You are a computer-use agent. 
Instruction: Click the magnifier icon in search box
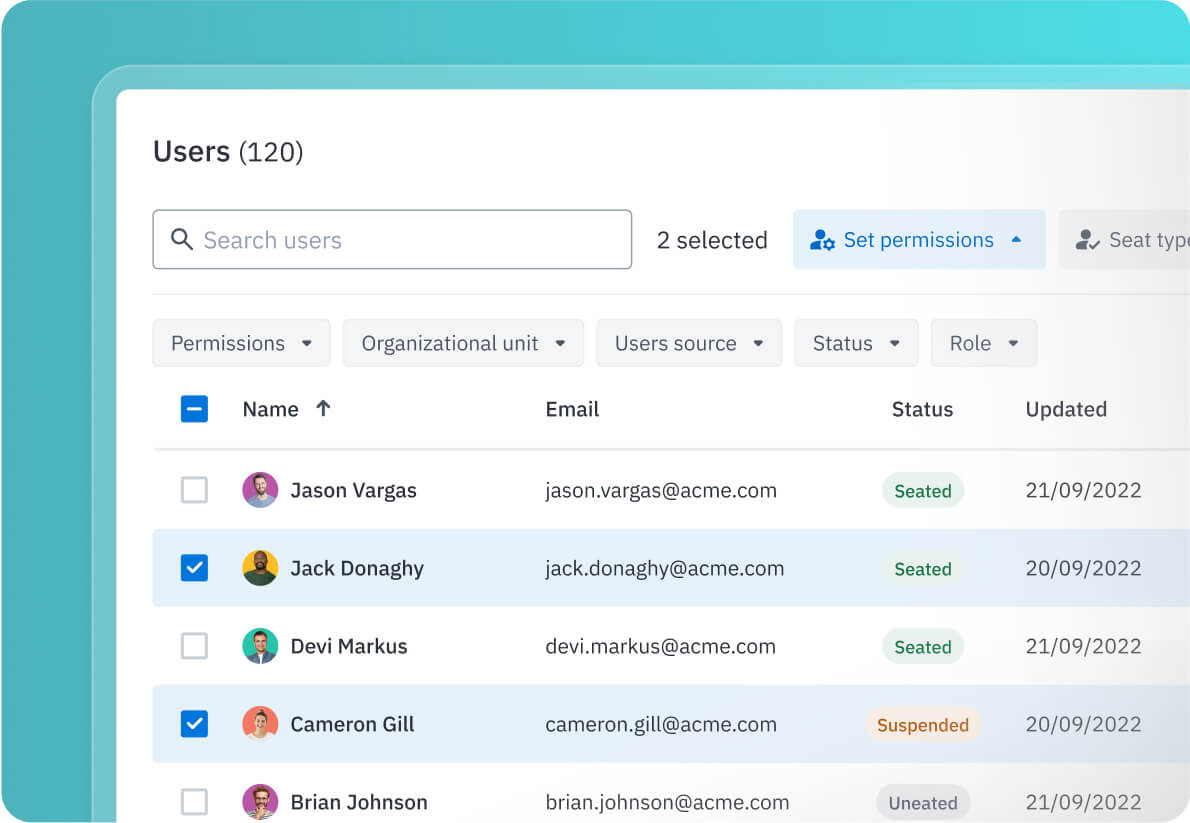pyautogui.click(x=181, y=240)
